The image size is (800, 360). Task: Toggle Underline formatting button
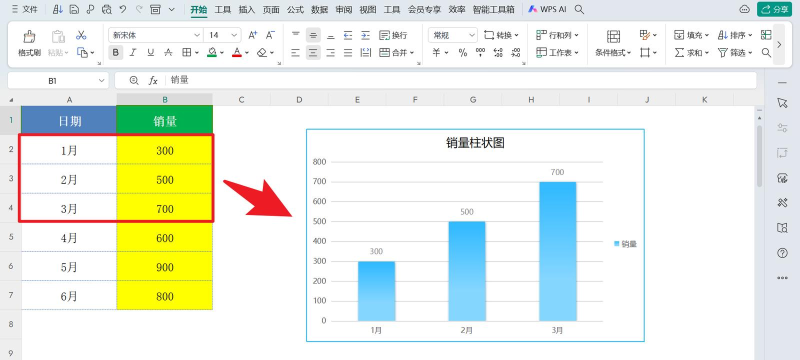[x=151, y=53]
